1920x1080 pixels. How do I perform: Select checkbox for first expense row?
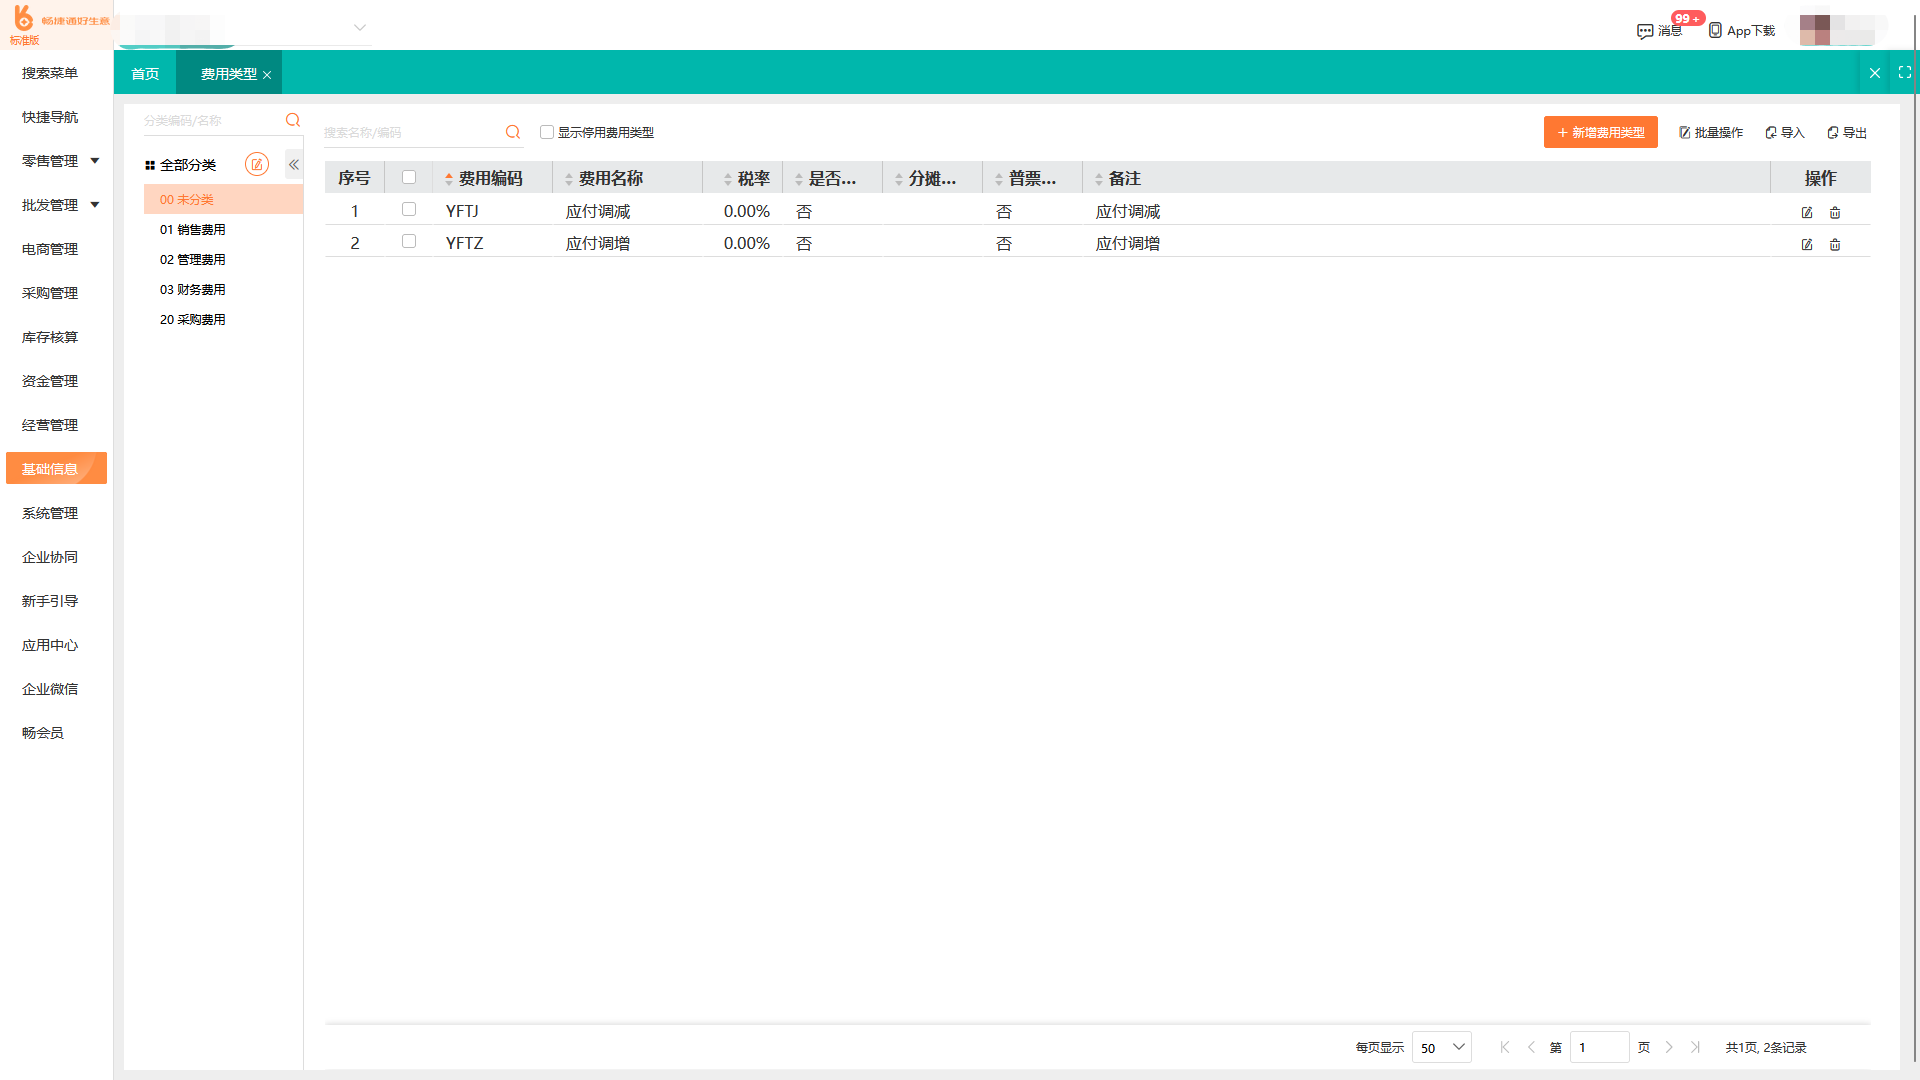409,210
